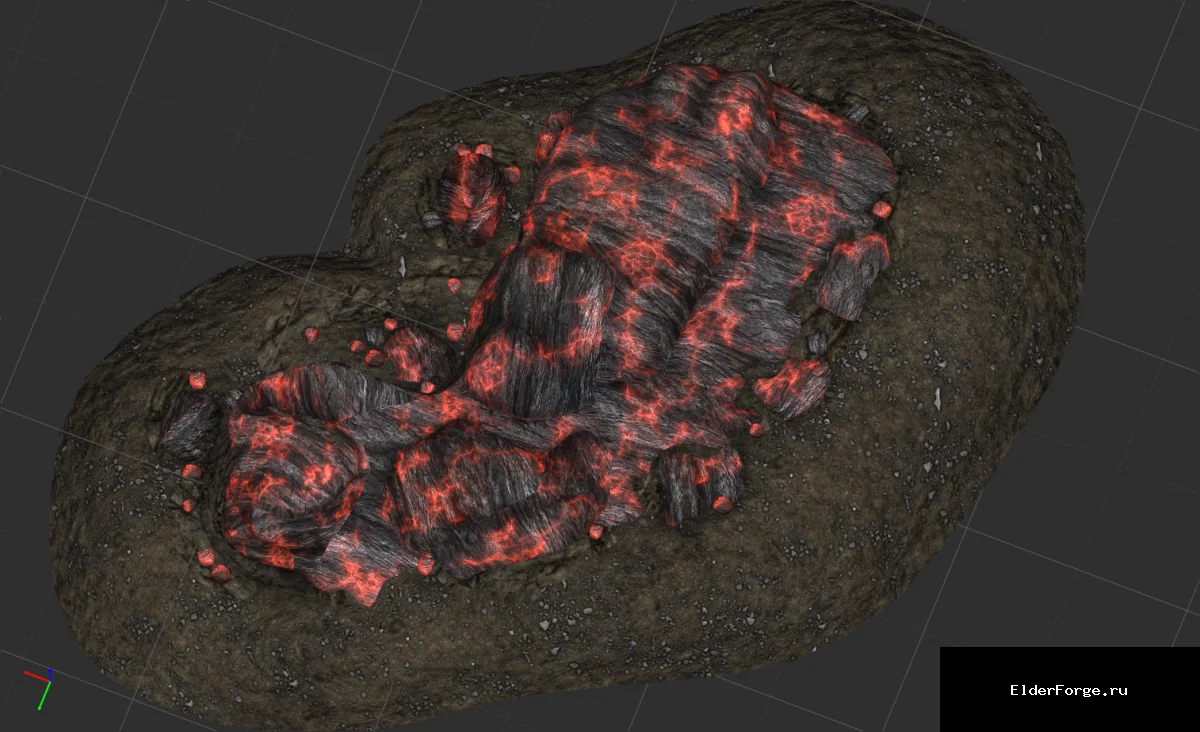Screen dimensions: 1200x732
Task: Click the blue Z axis of the orientation gizmo
Action: (x=50, y=674)
